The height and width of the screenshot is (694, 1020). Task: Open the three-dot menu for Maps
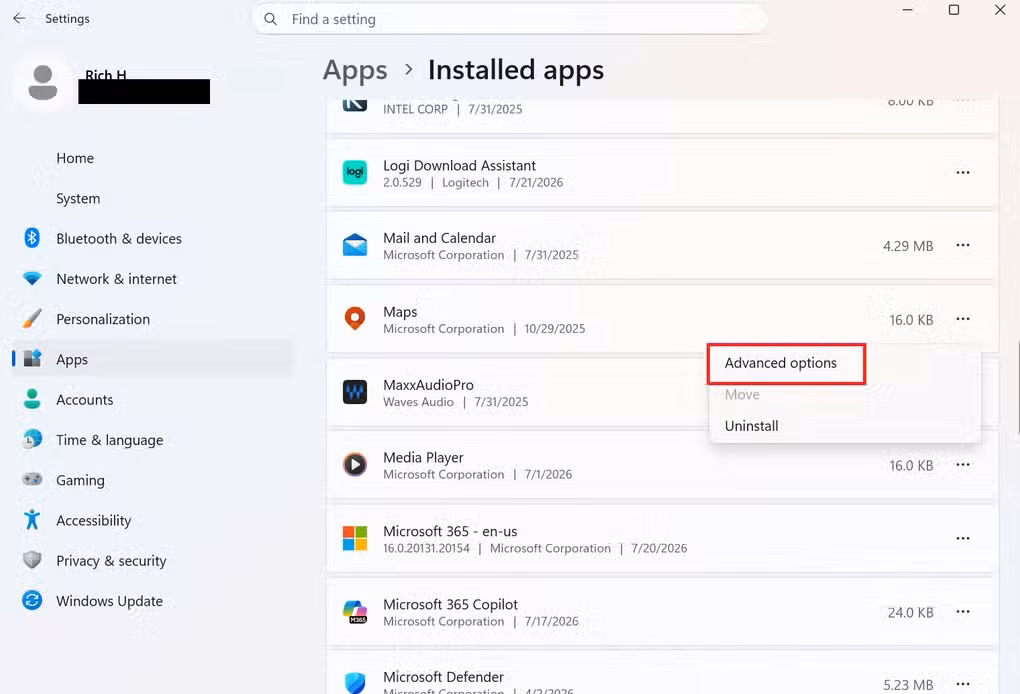click(x=963, y=319)
